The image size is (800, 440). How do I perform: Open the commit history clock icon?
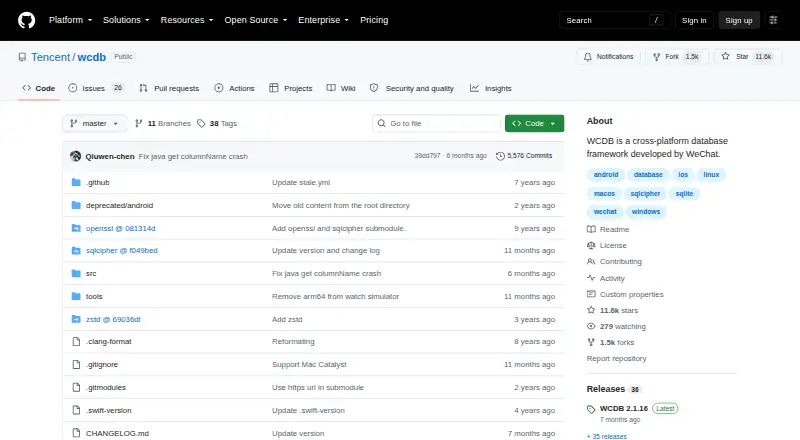tap(501, 156)
